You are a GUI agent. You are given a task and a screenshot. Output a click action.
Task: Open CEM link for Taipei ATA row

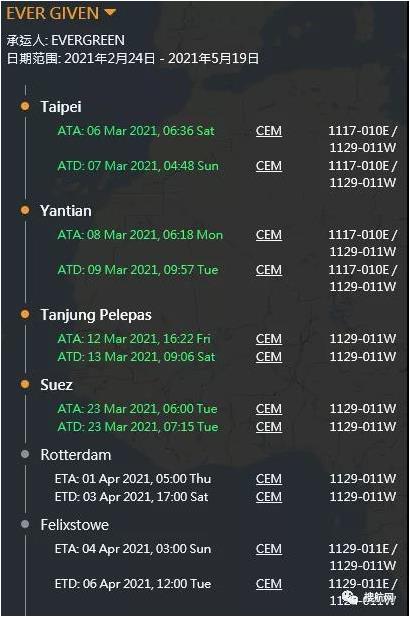click(x=269, y=131)
